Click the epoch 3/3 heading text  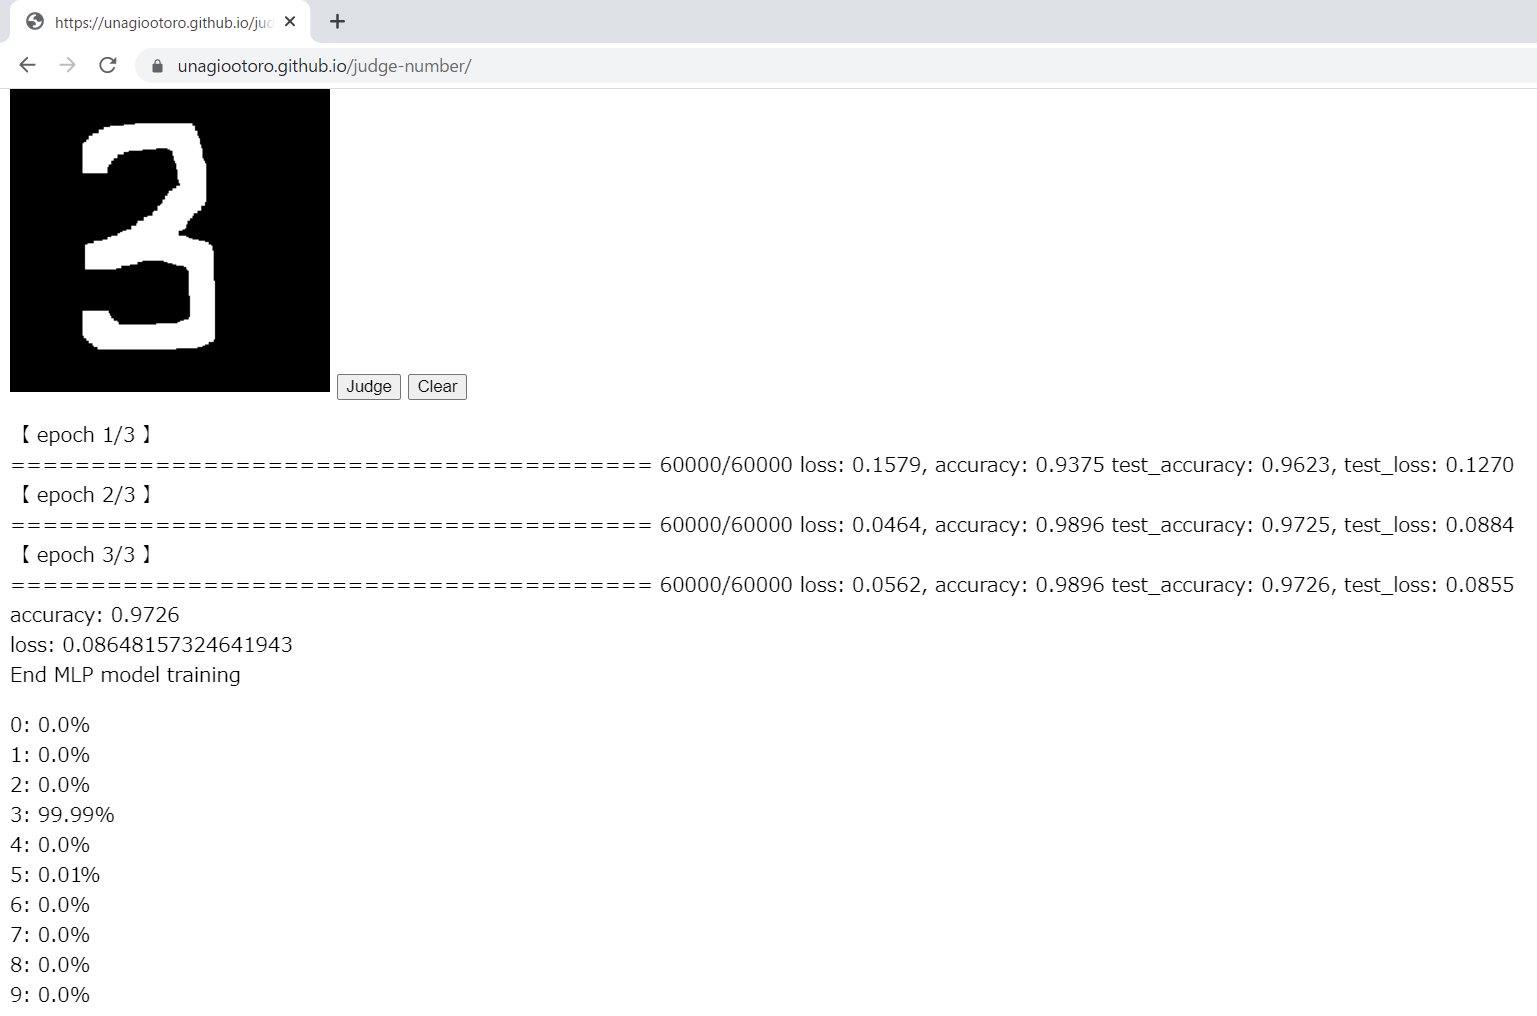coord(85,555)
